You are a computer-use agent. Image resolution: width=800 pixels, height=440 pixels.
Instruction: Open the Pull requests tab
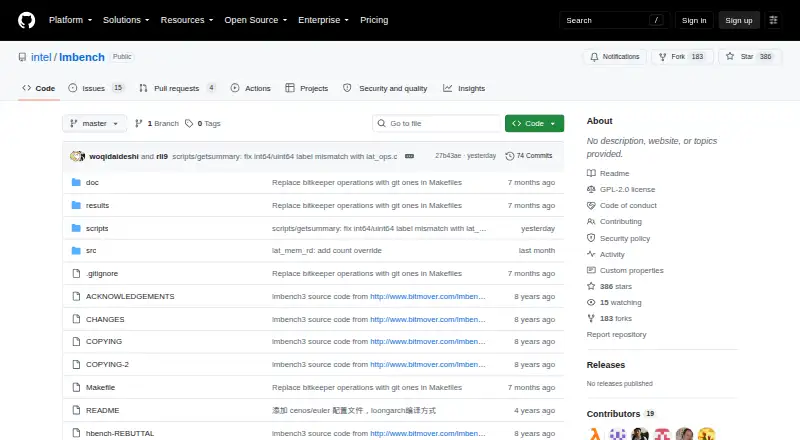pos(177,88)
